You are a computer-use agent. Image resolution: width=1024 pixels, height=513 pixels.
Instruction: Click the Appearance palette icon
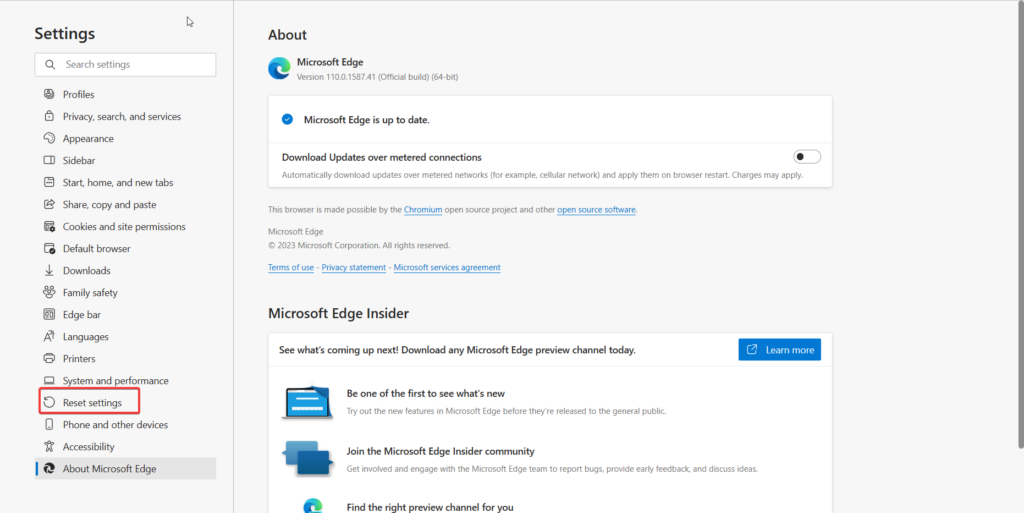pyautogui.click(x=49, y=138)
